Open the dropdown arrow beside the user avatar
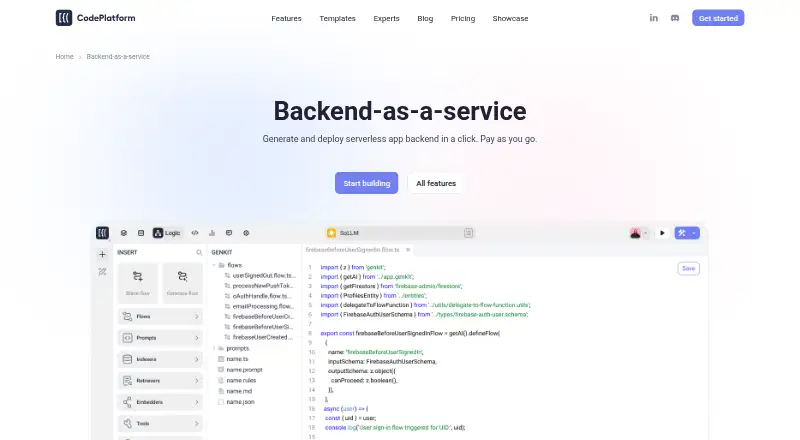This screenshot has width=800, height=440. tap(646, 233)
